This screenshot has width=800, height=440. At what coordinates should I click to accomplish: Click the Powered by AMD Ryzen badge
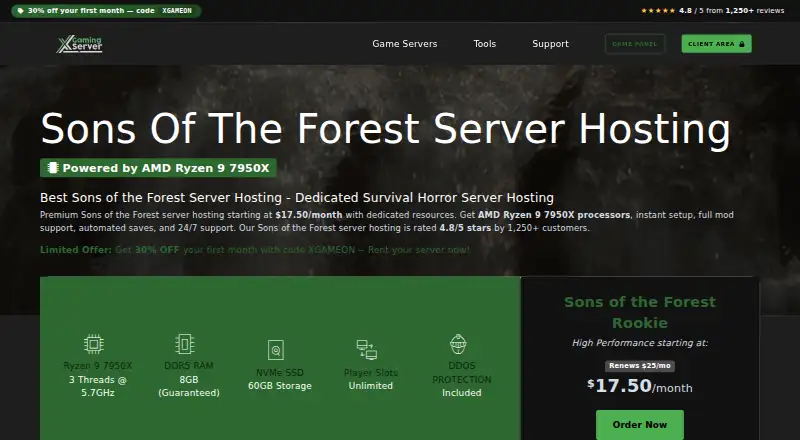click(x=158, y=168)
